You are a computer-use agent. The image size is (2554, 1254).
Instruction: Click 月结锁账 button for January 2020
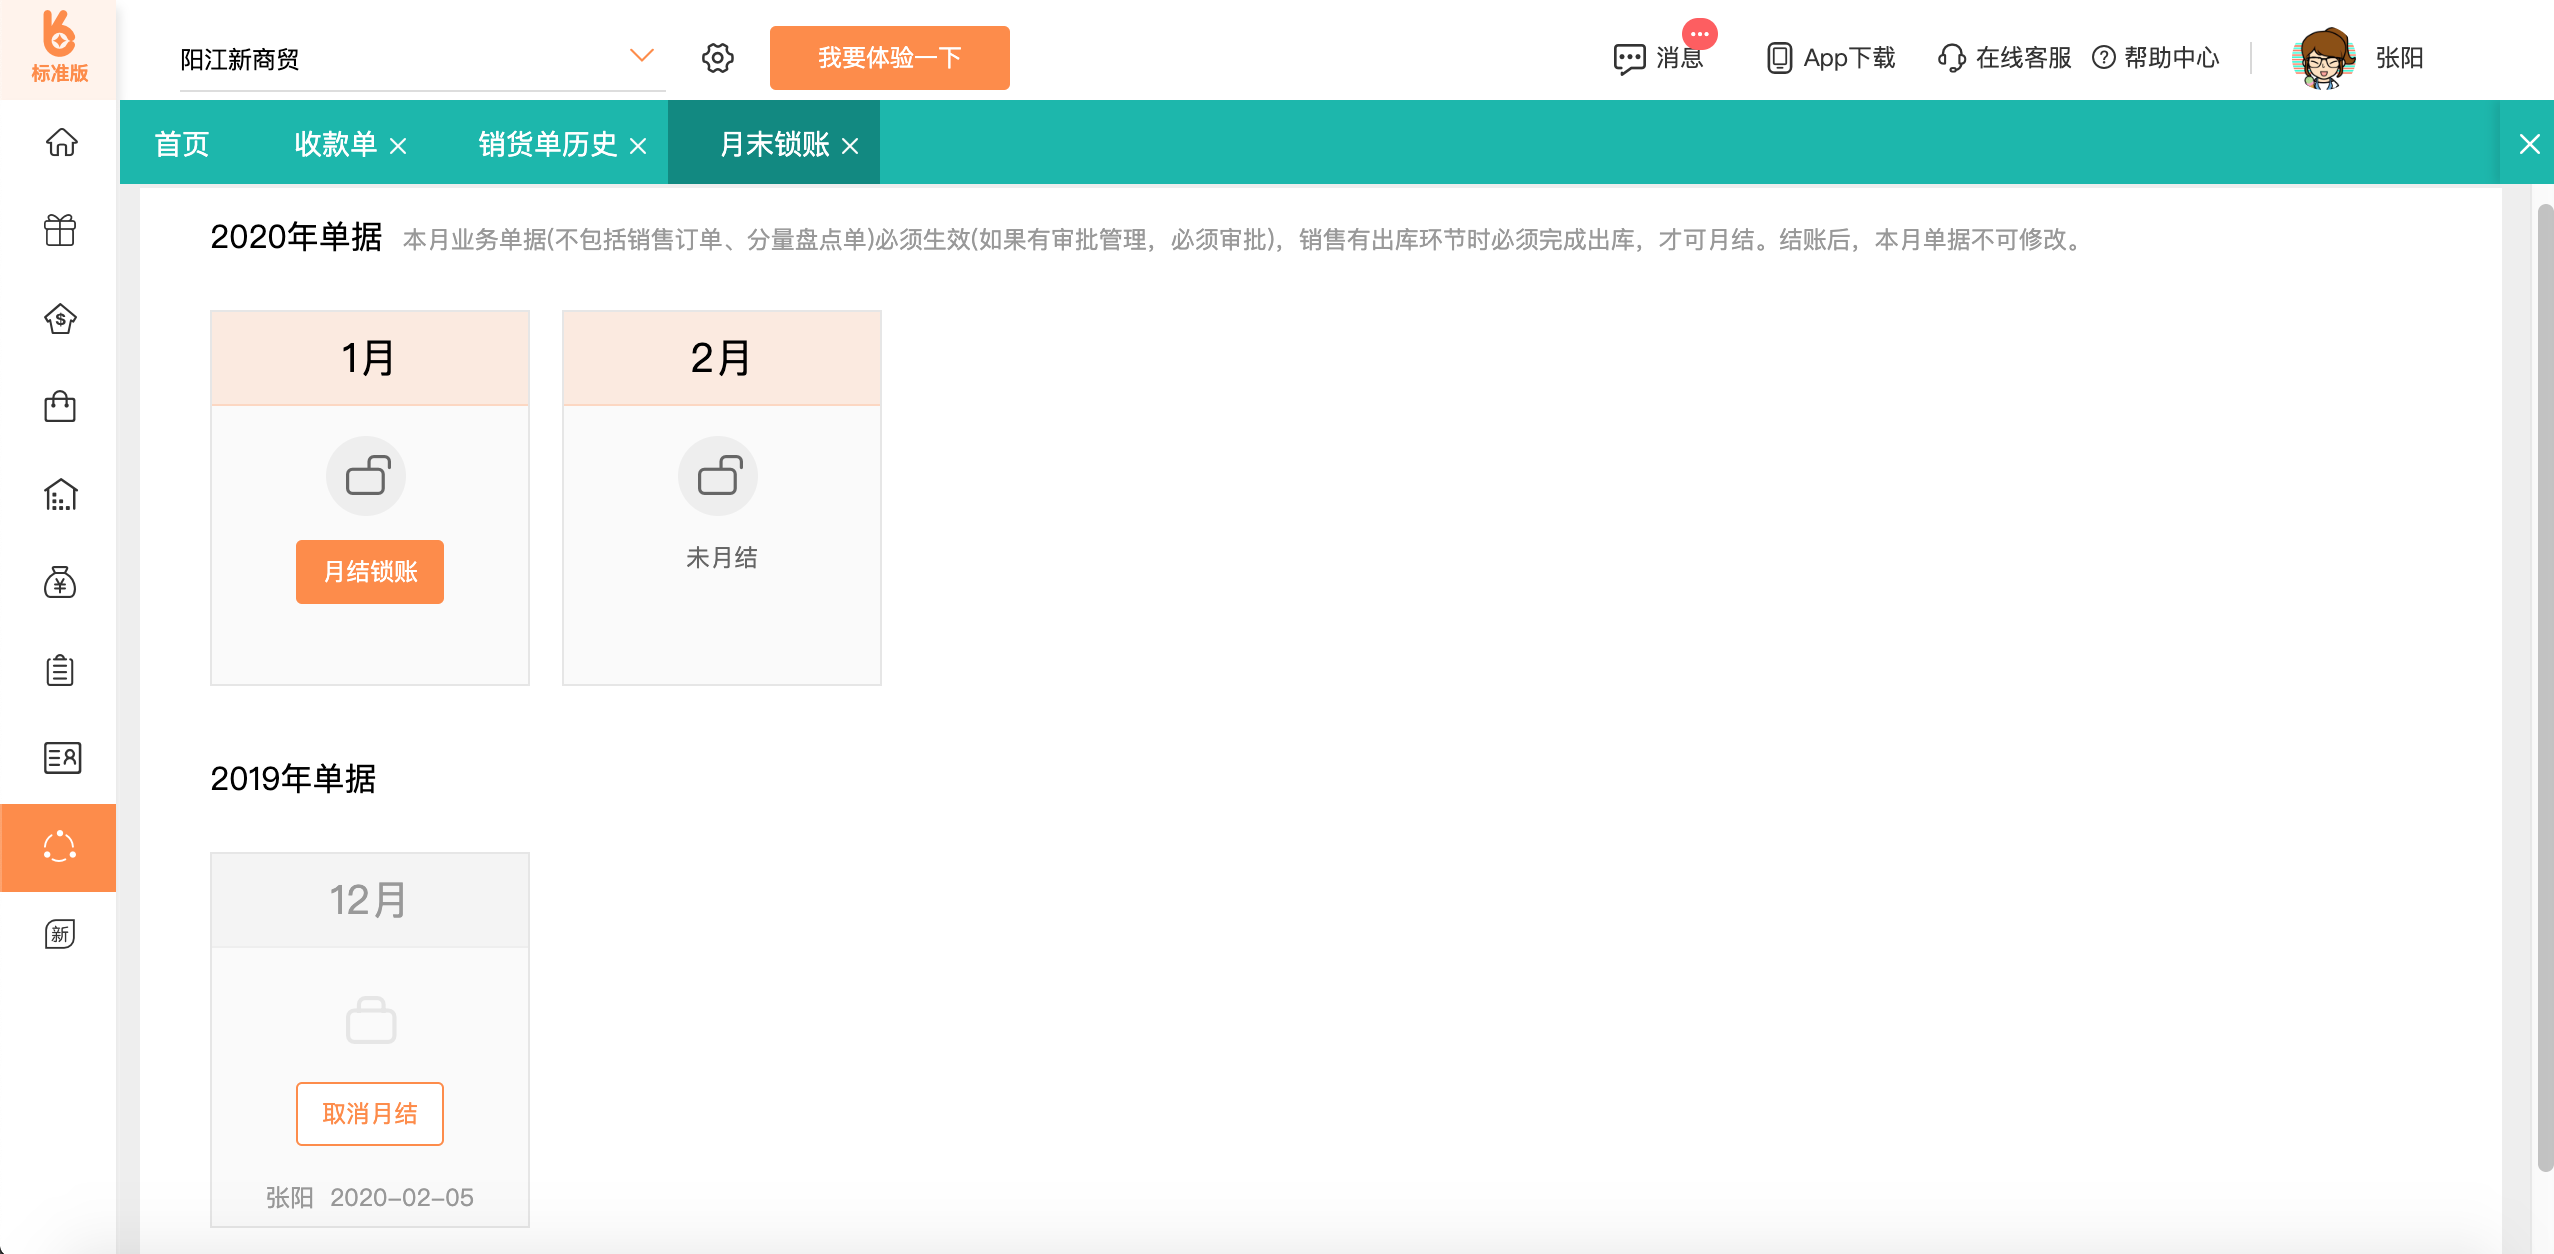point(370,570)
